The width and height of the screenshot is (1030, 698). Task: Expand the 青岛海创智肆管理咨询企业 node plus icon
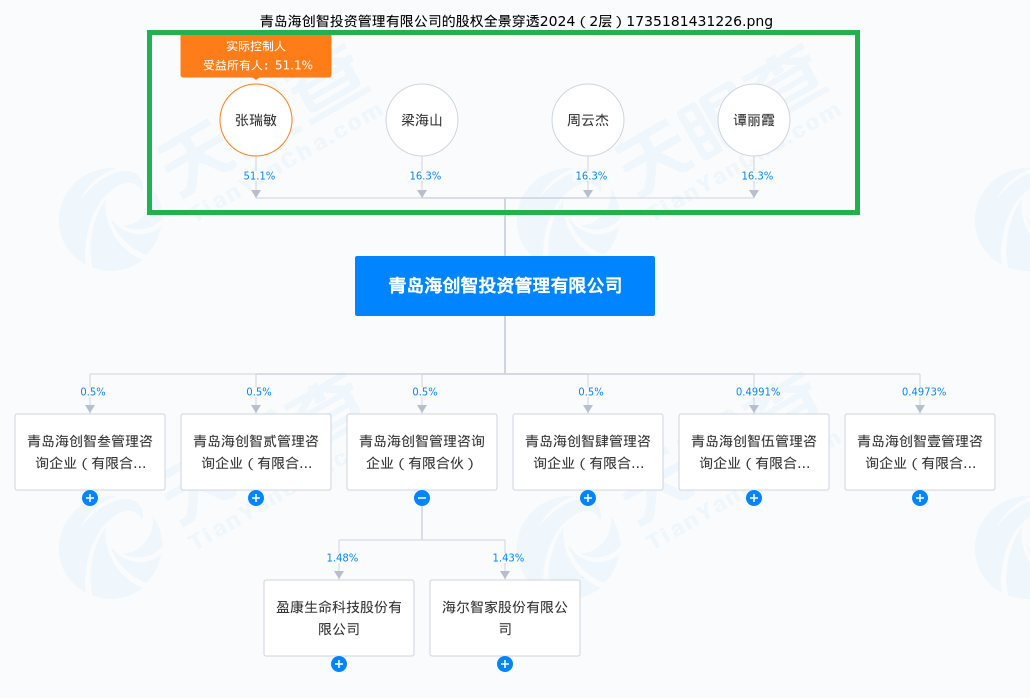pyautogui.click(x=588, y=498)
